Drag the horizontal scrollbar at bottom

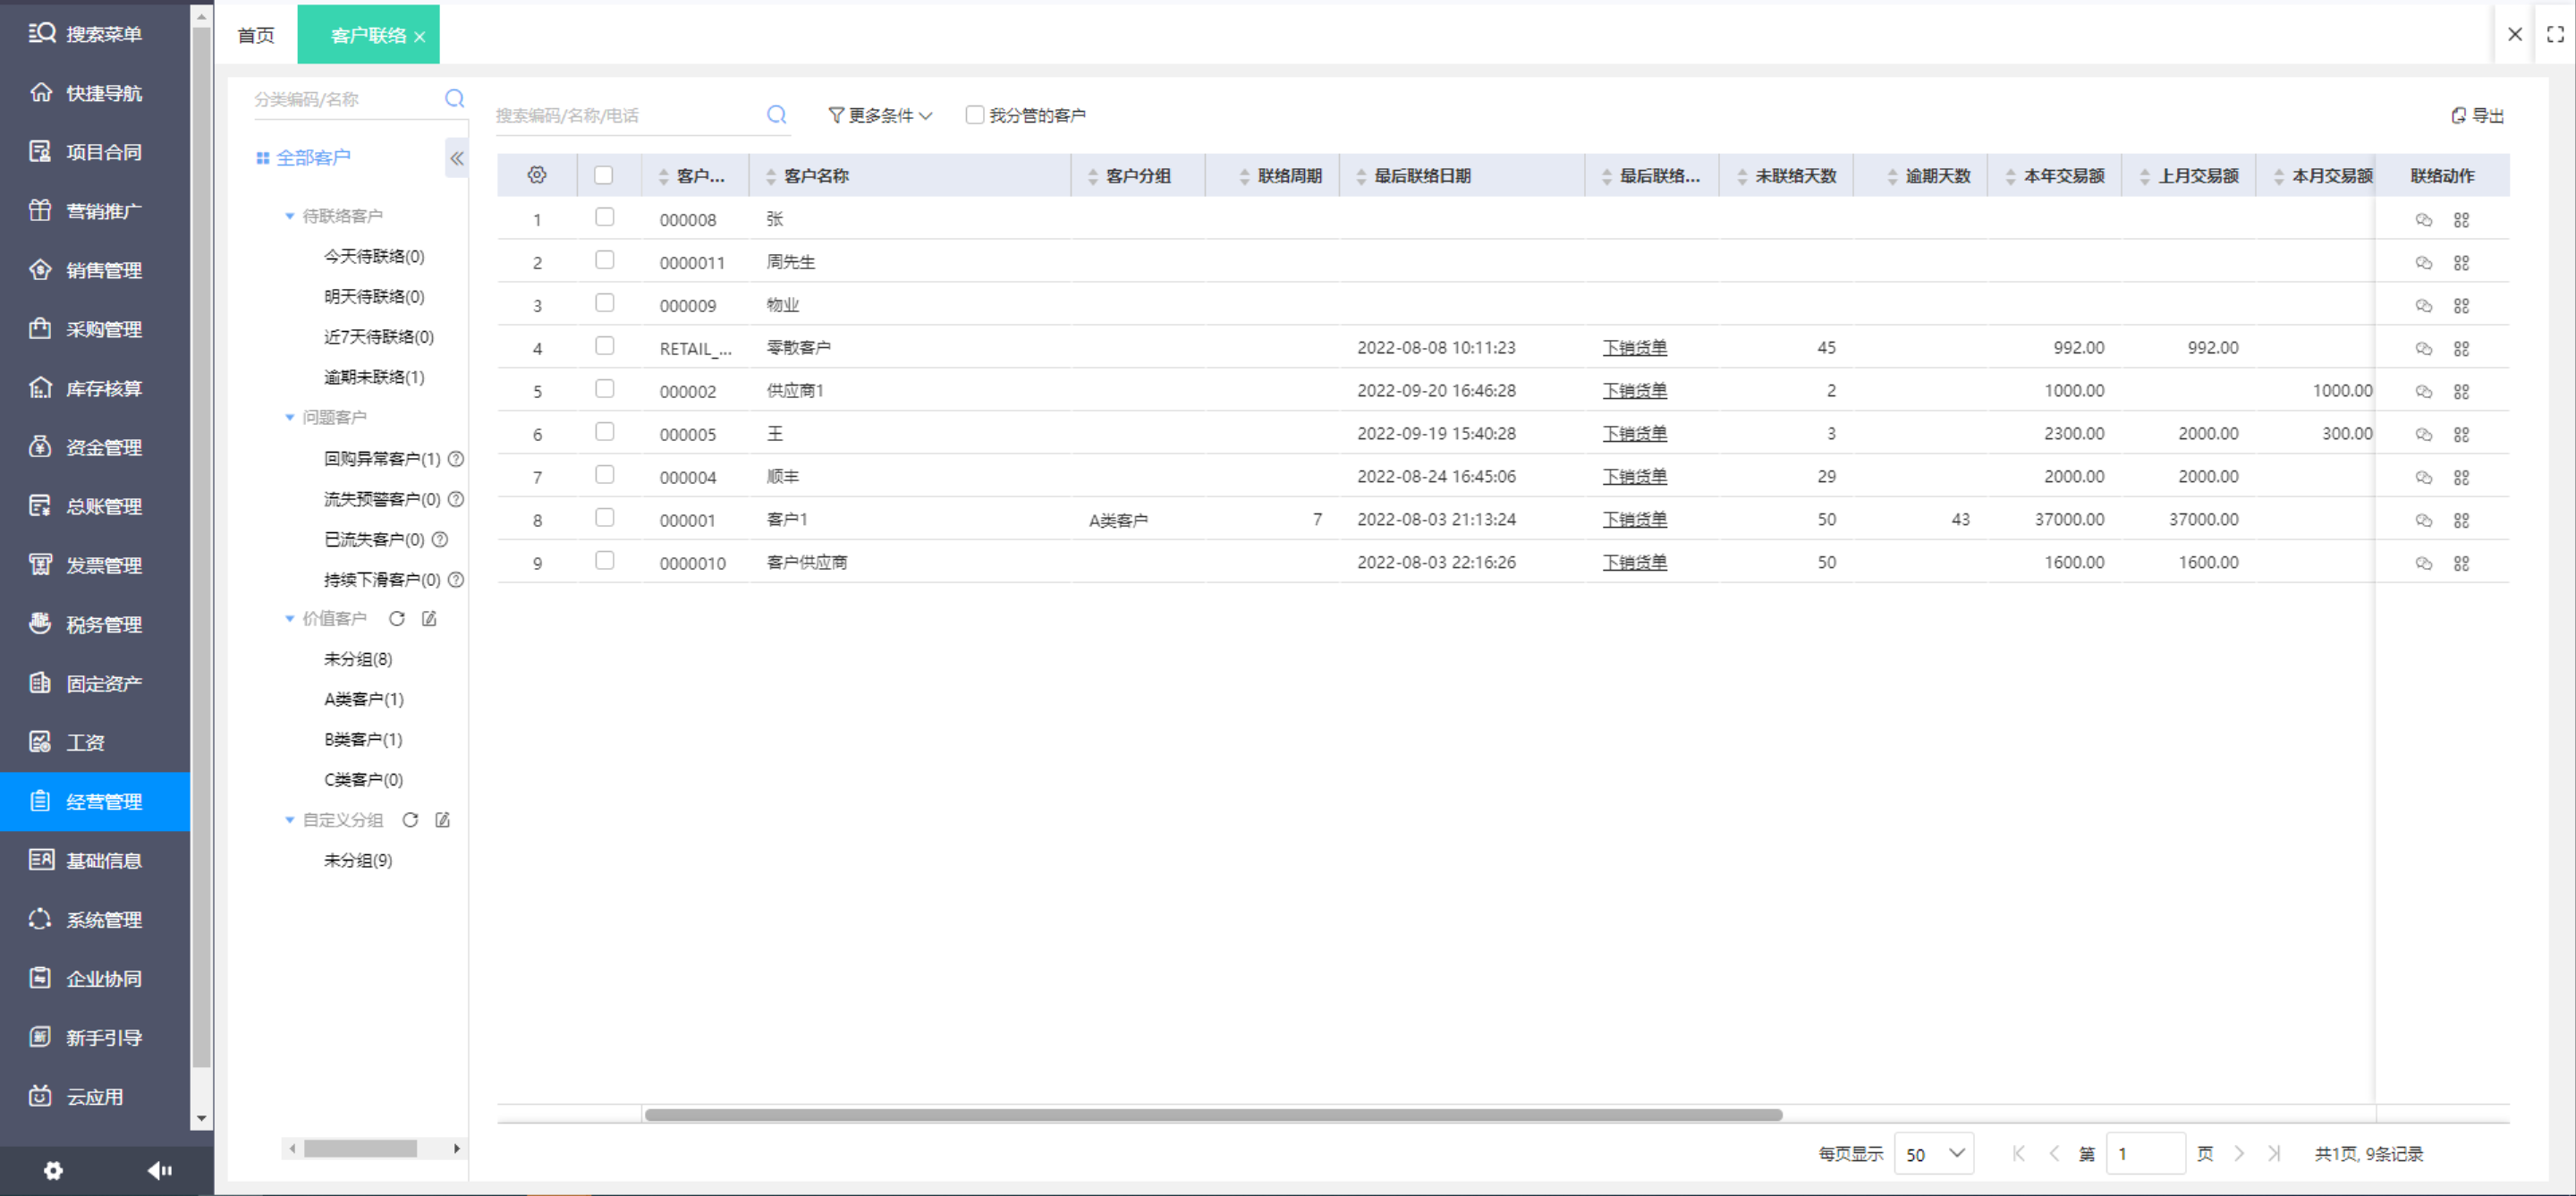click(x=1209, y=1112)
